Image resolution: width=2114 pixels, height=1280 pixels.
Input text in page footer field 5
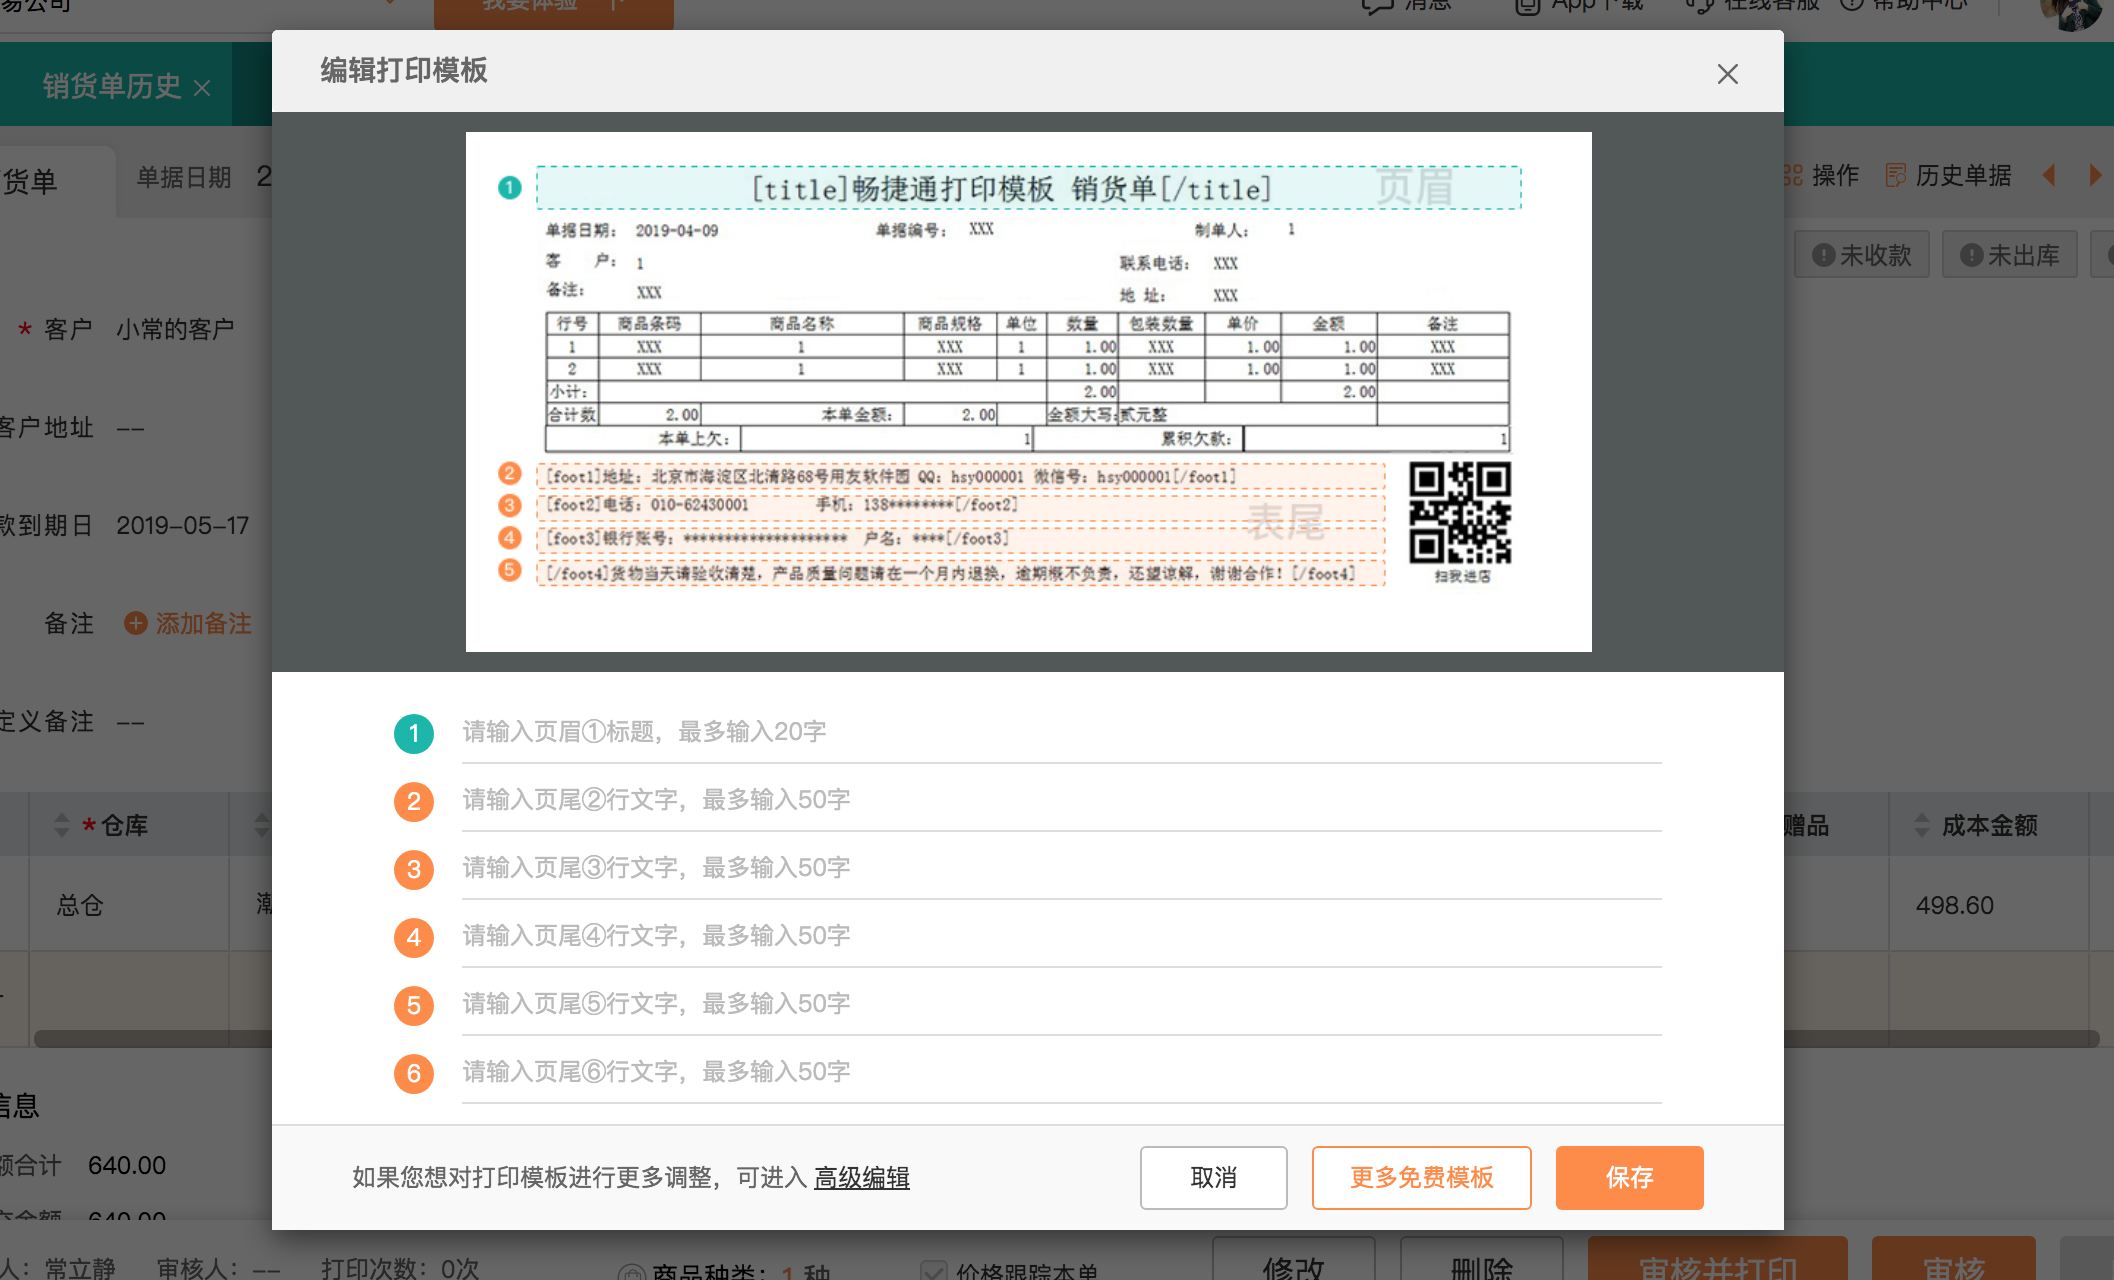[1057, 1004]
